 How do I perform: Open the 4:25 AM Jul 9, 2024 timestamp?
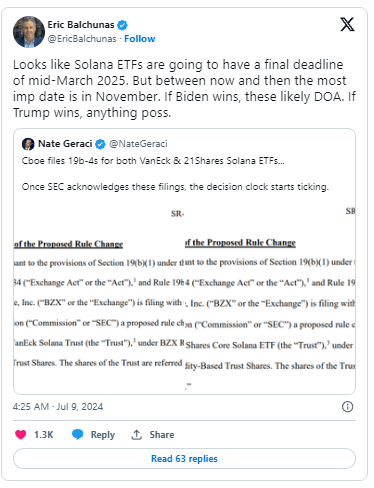click(x=58, y=407)
